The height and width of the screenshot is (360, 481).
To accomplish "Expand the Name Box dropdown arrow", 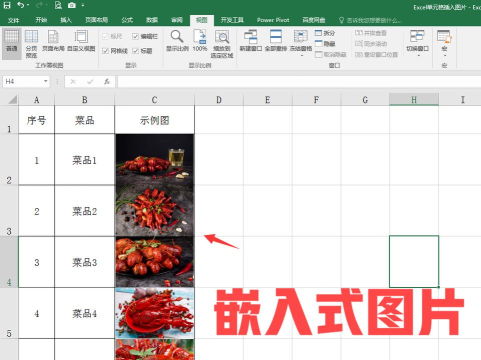I will tap(46, 81).
